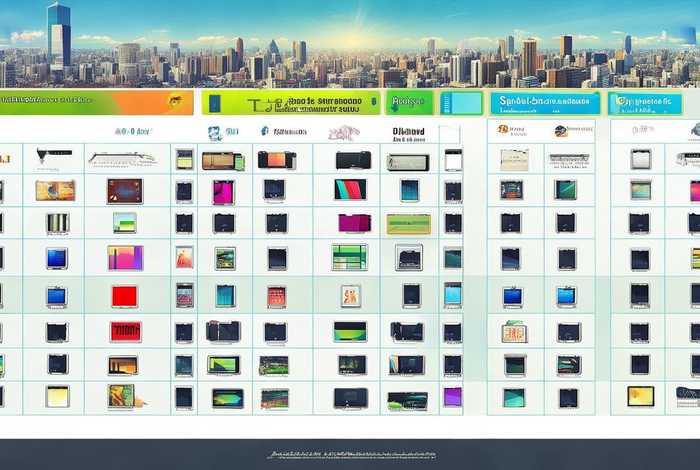Screen dimensions: 700x470
Task: Select the vertical striped screen icon
Action: [x=57, y=223]
